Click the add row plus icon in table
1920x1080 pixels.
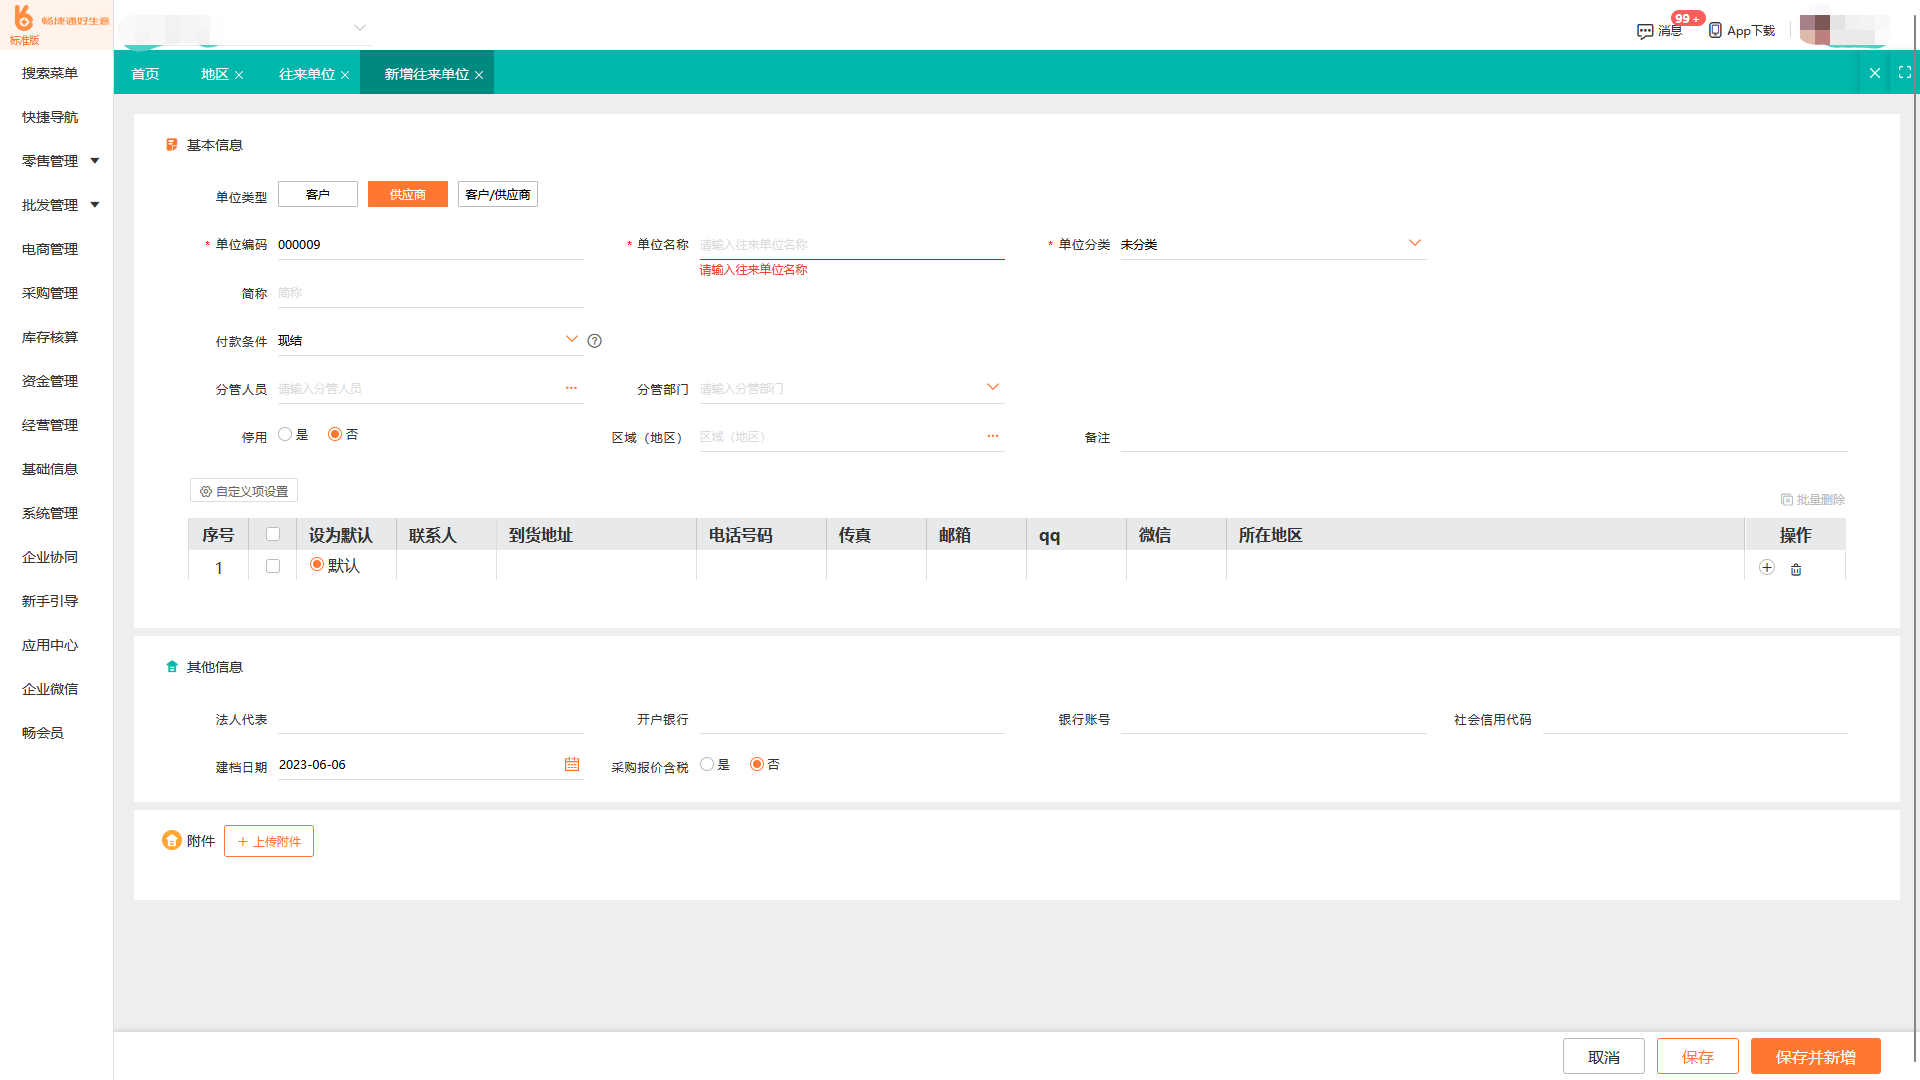1767,567
